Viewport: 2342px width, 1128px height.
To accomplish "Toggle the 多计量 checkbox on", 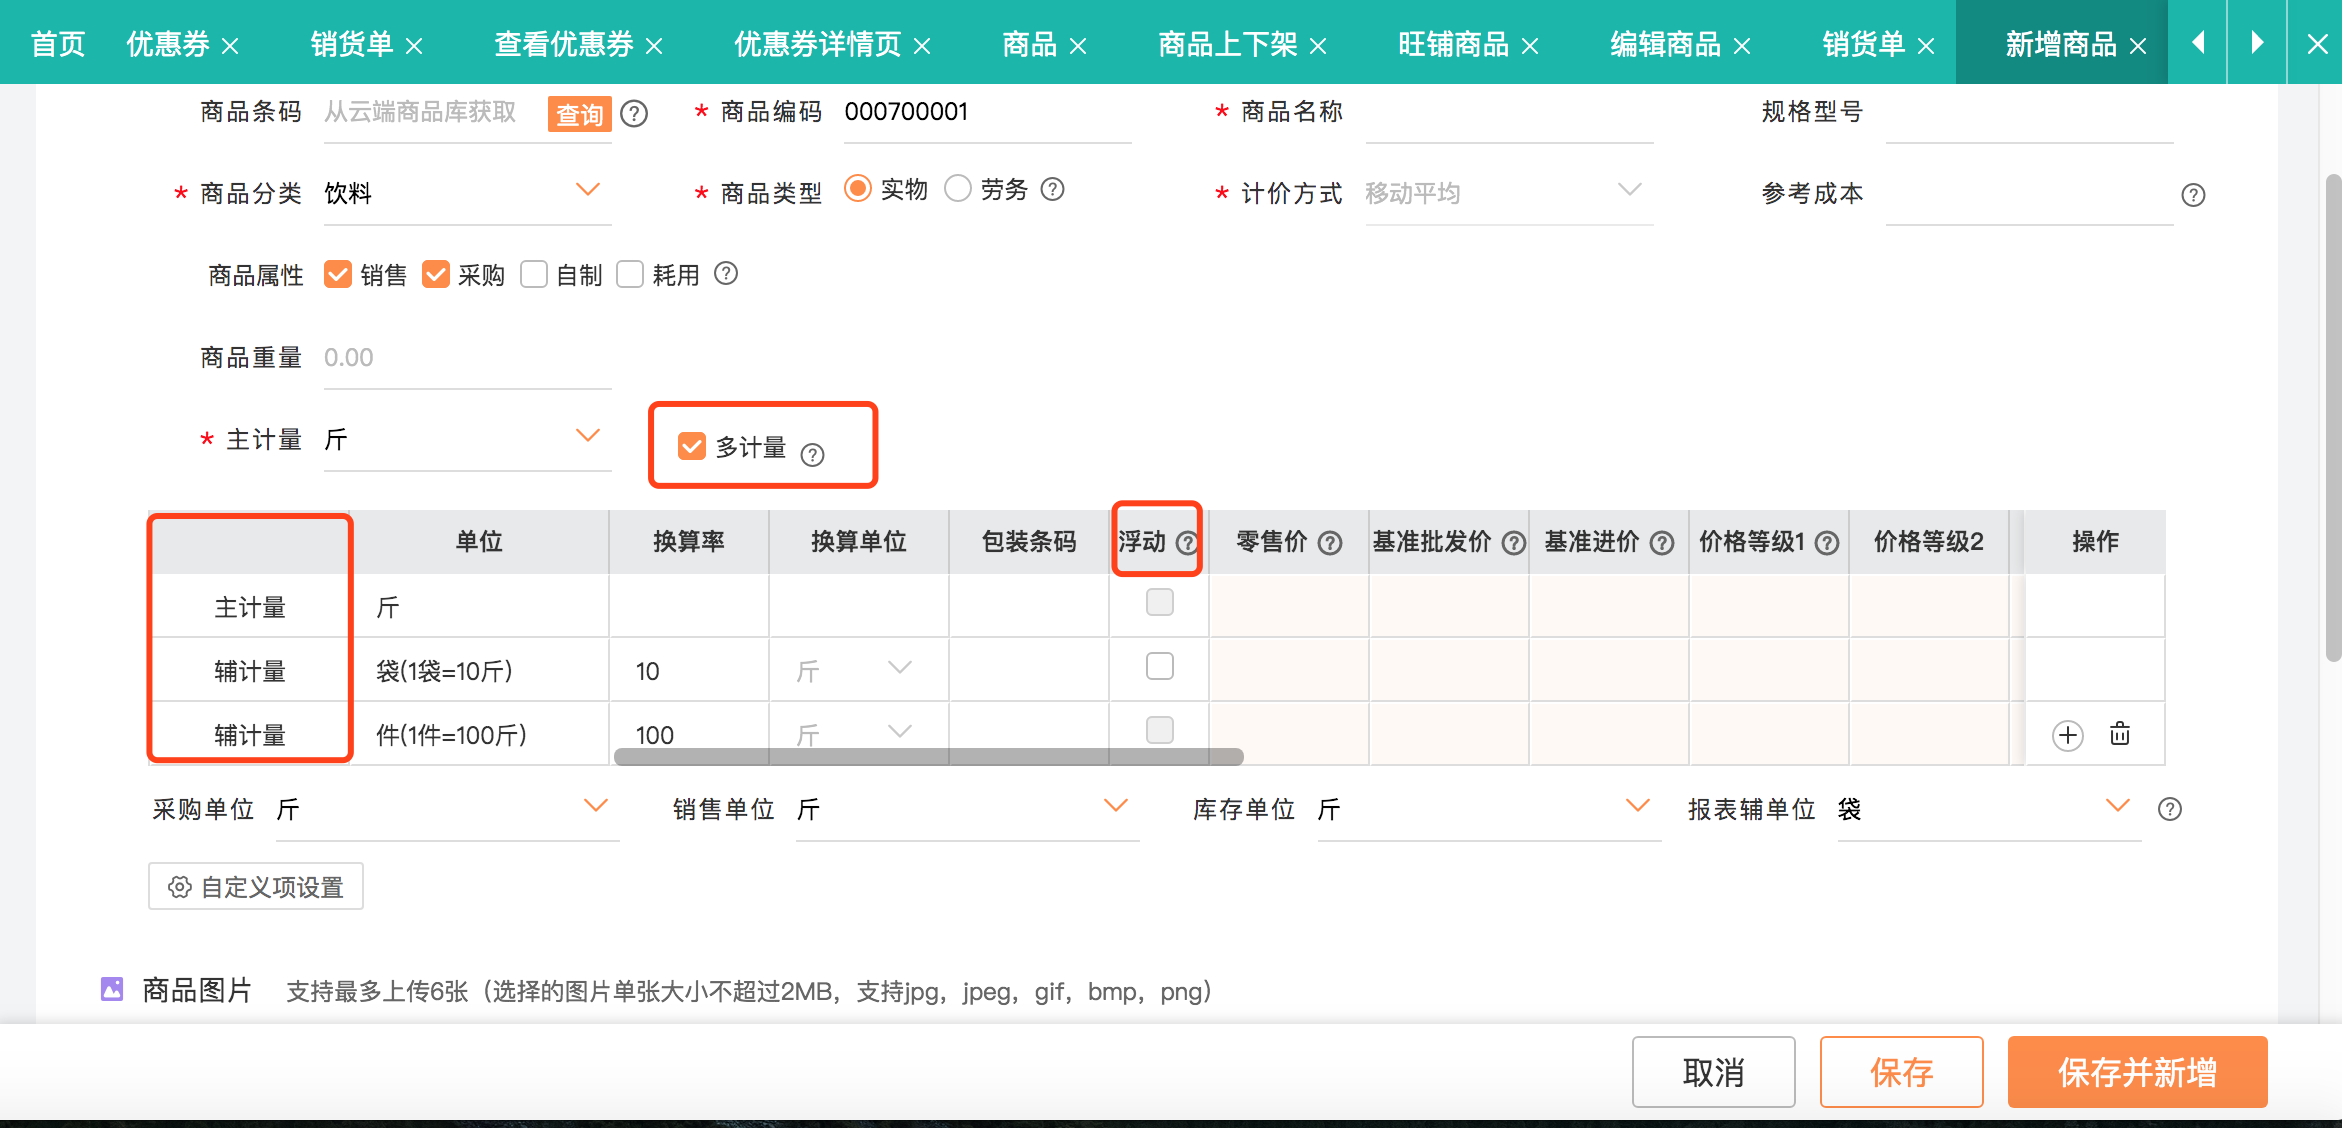I will point(690,448).
